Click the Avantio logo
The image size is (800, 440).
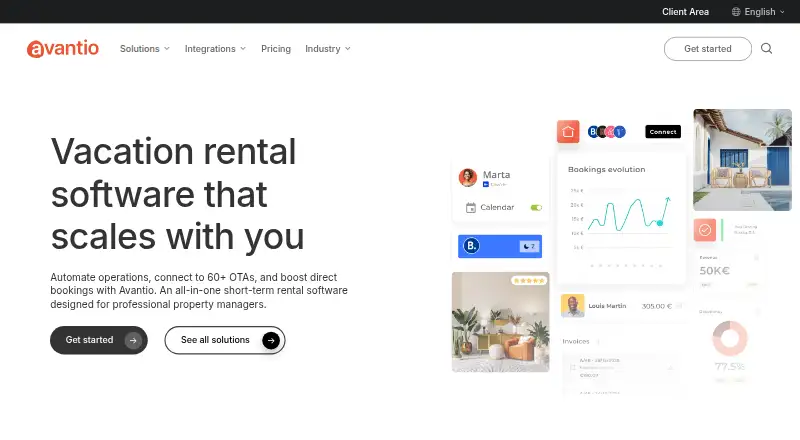coord(63,48)
